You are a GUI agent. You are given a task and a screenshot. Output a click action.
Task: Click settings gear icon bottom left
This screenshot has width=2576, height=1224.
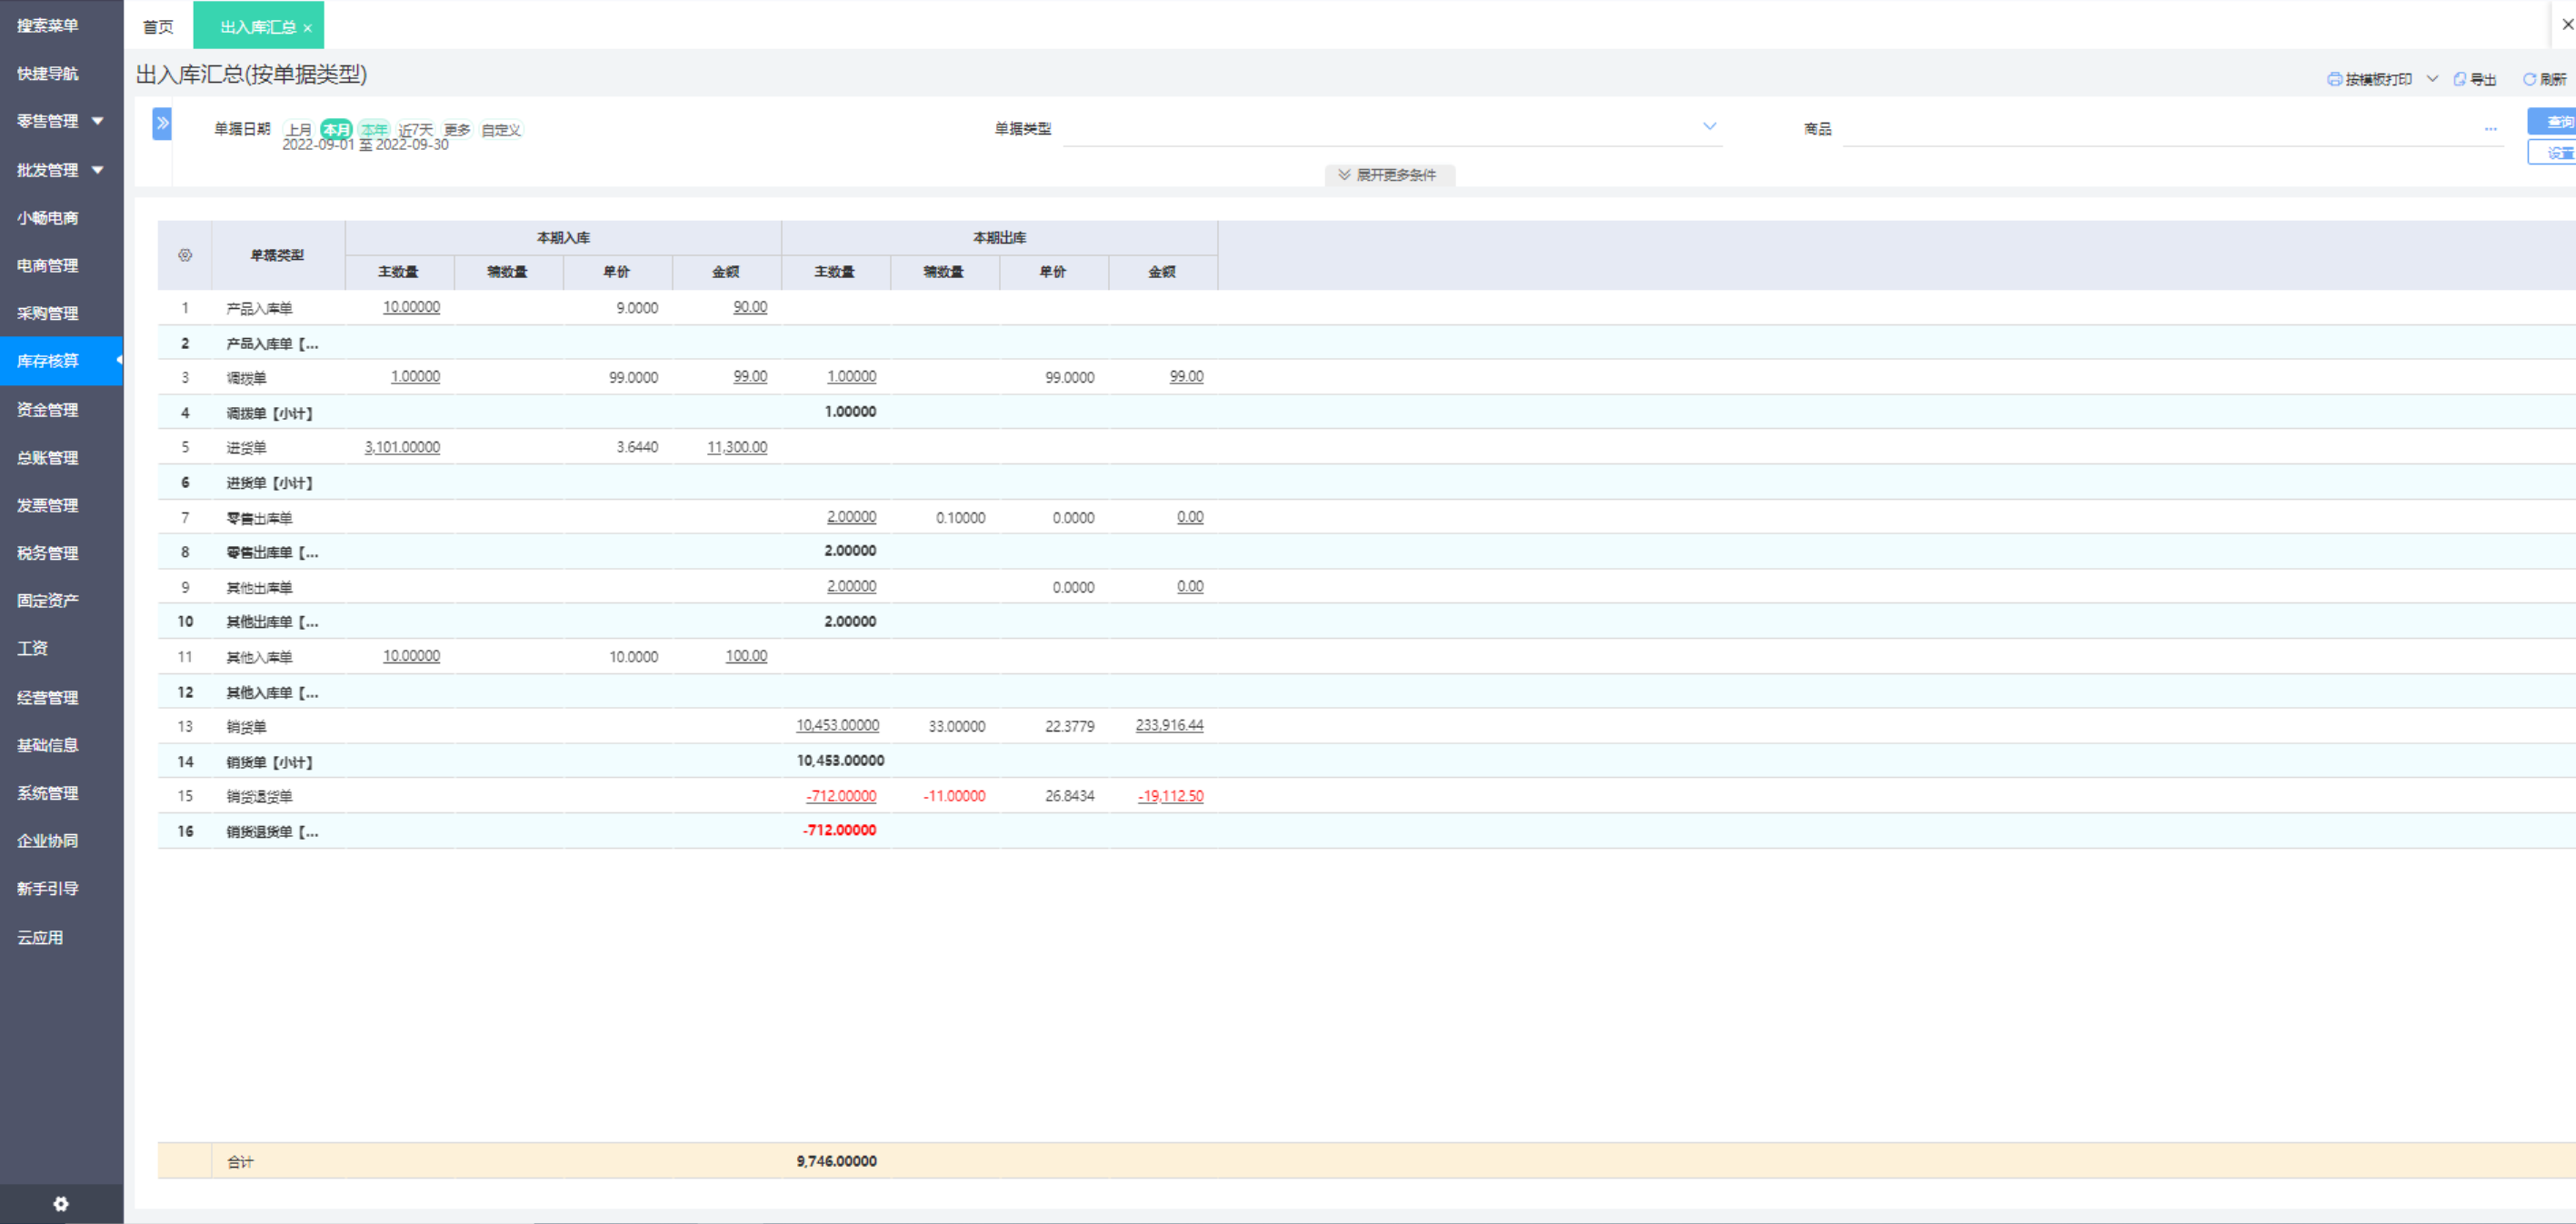click(x=61, y=1204)
